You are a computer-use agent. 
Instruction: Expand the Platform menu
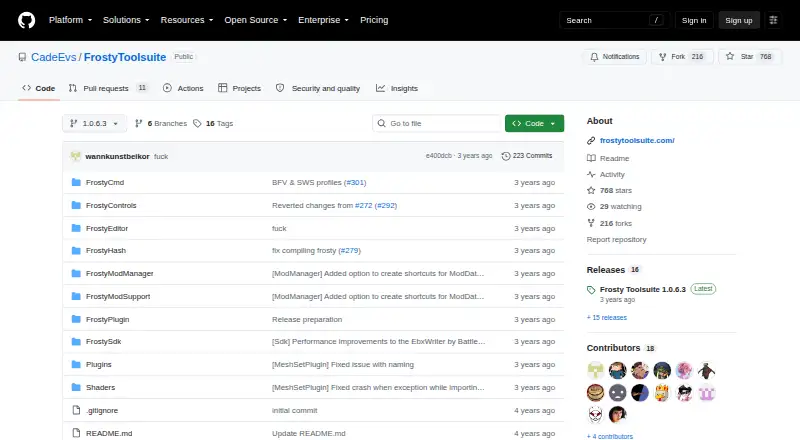point(70,20)
